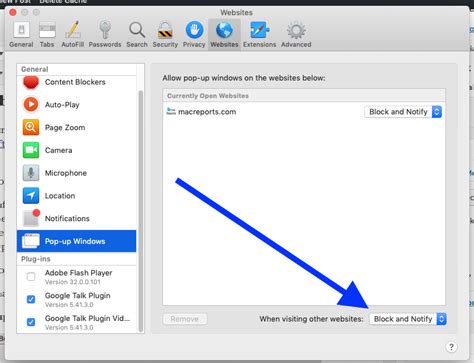The image size is (474, 363).
Task: Select Content Blockers in sidebar
Action: (x=77, y=82)
